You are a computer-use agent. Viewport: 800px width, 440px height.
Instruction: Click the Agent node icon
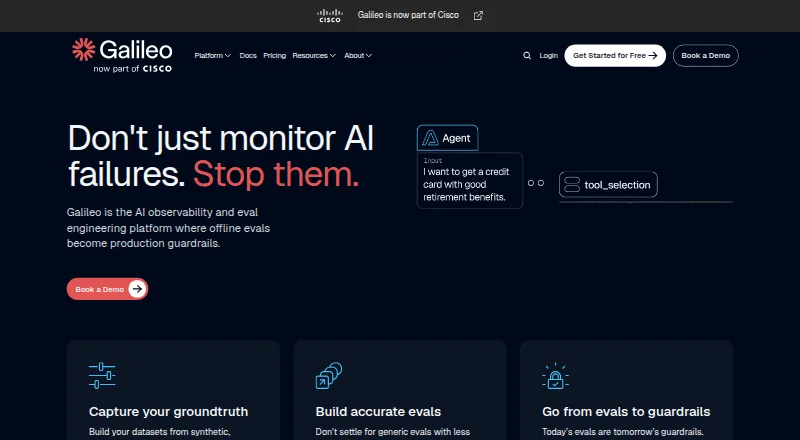pos(430,138)
